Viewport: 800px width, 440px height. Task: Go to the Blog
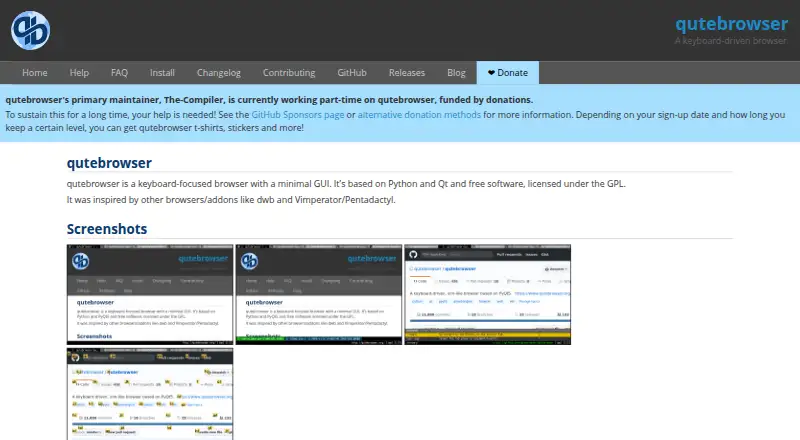point(456,72)
